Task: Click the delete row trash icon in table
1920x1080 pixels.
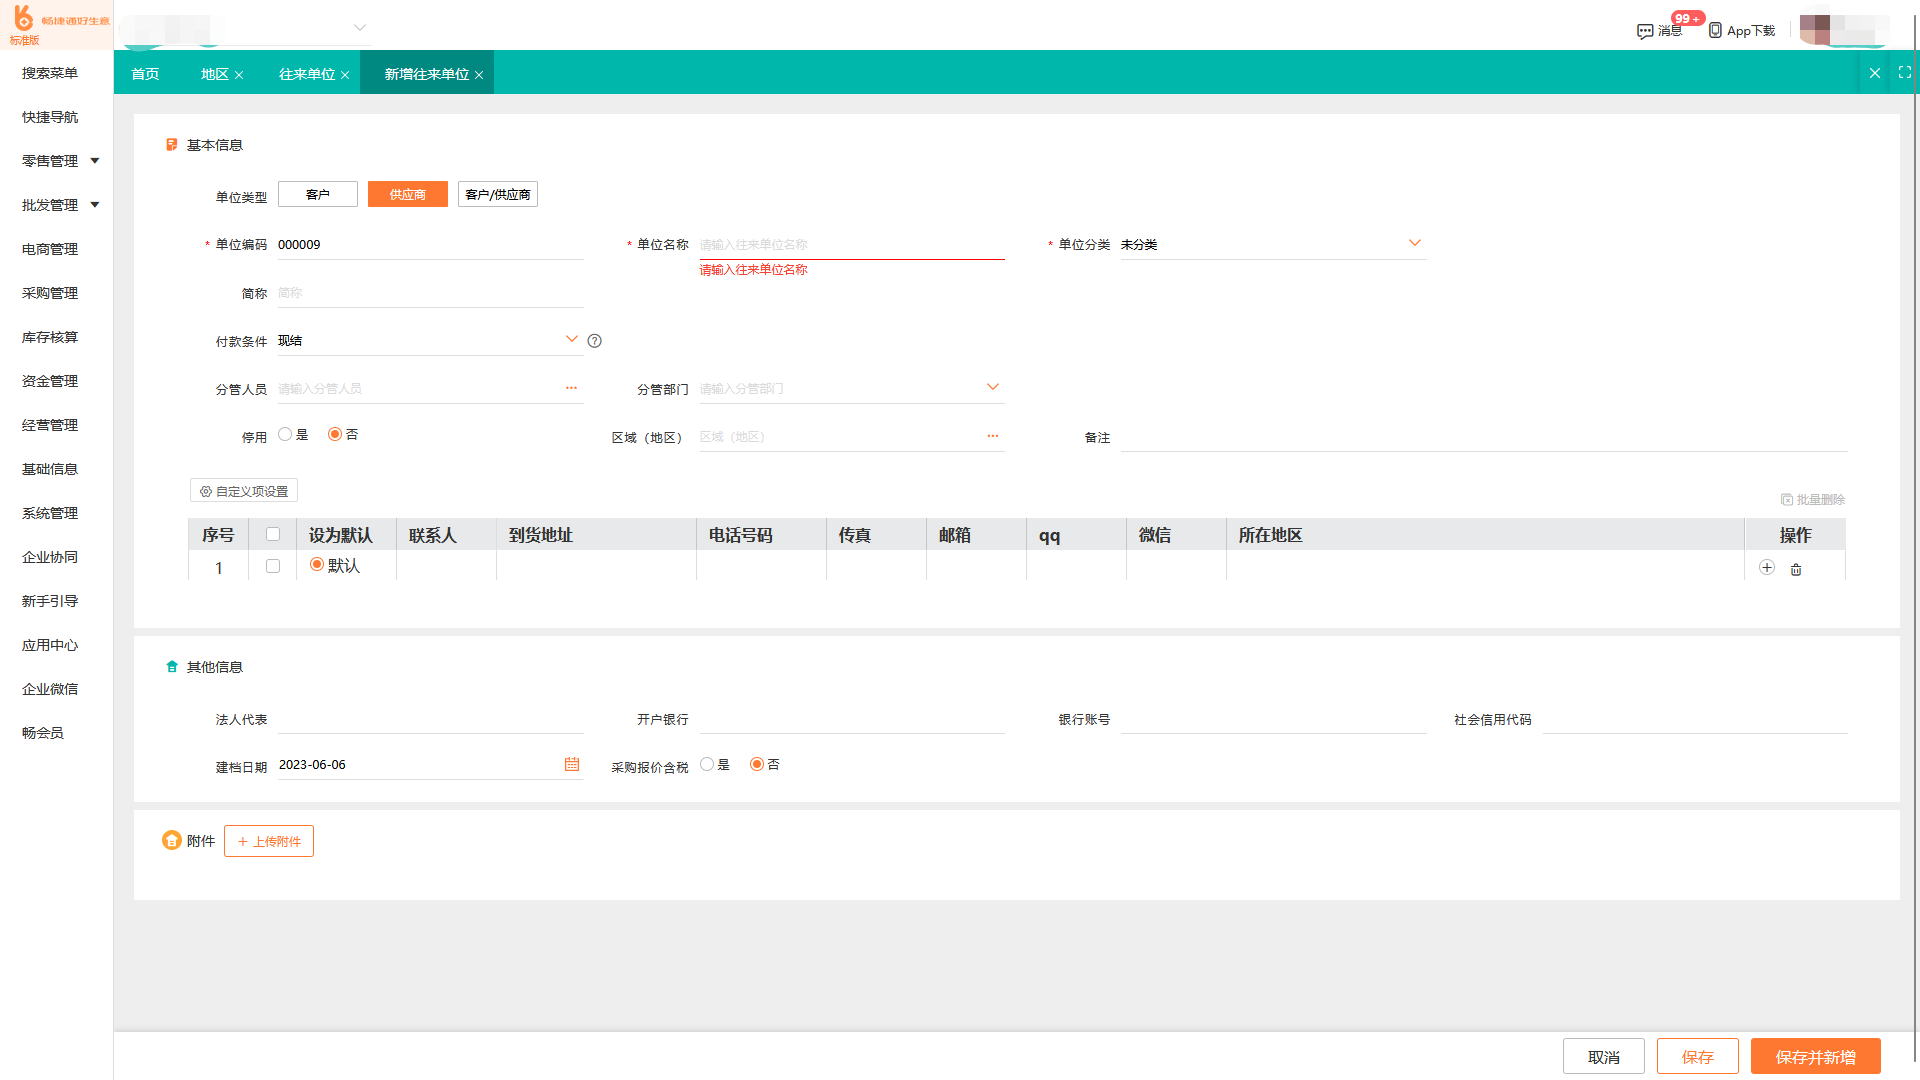Action: 1796,570
